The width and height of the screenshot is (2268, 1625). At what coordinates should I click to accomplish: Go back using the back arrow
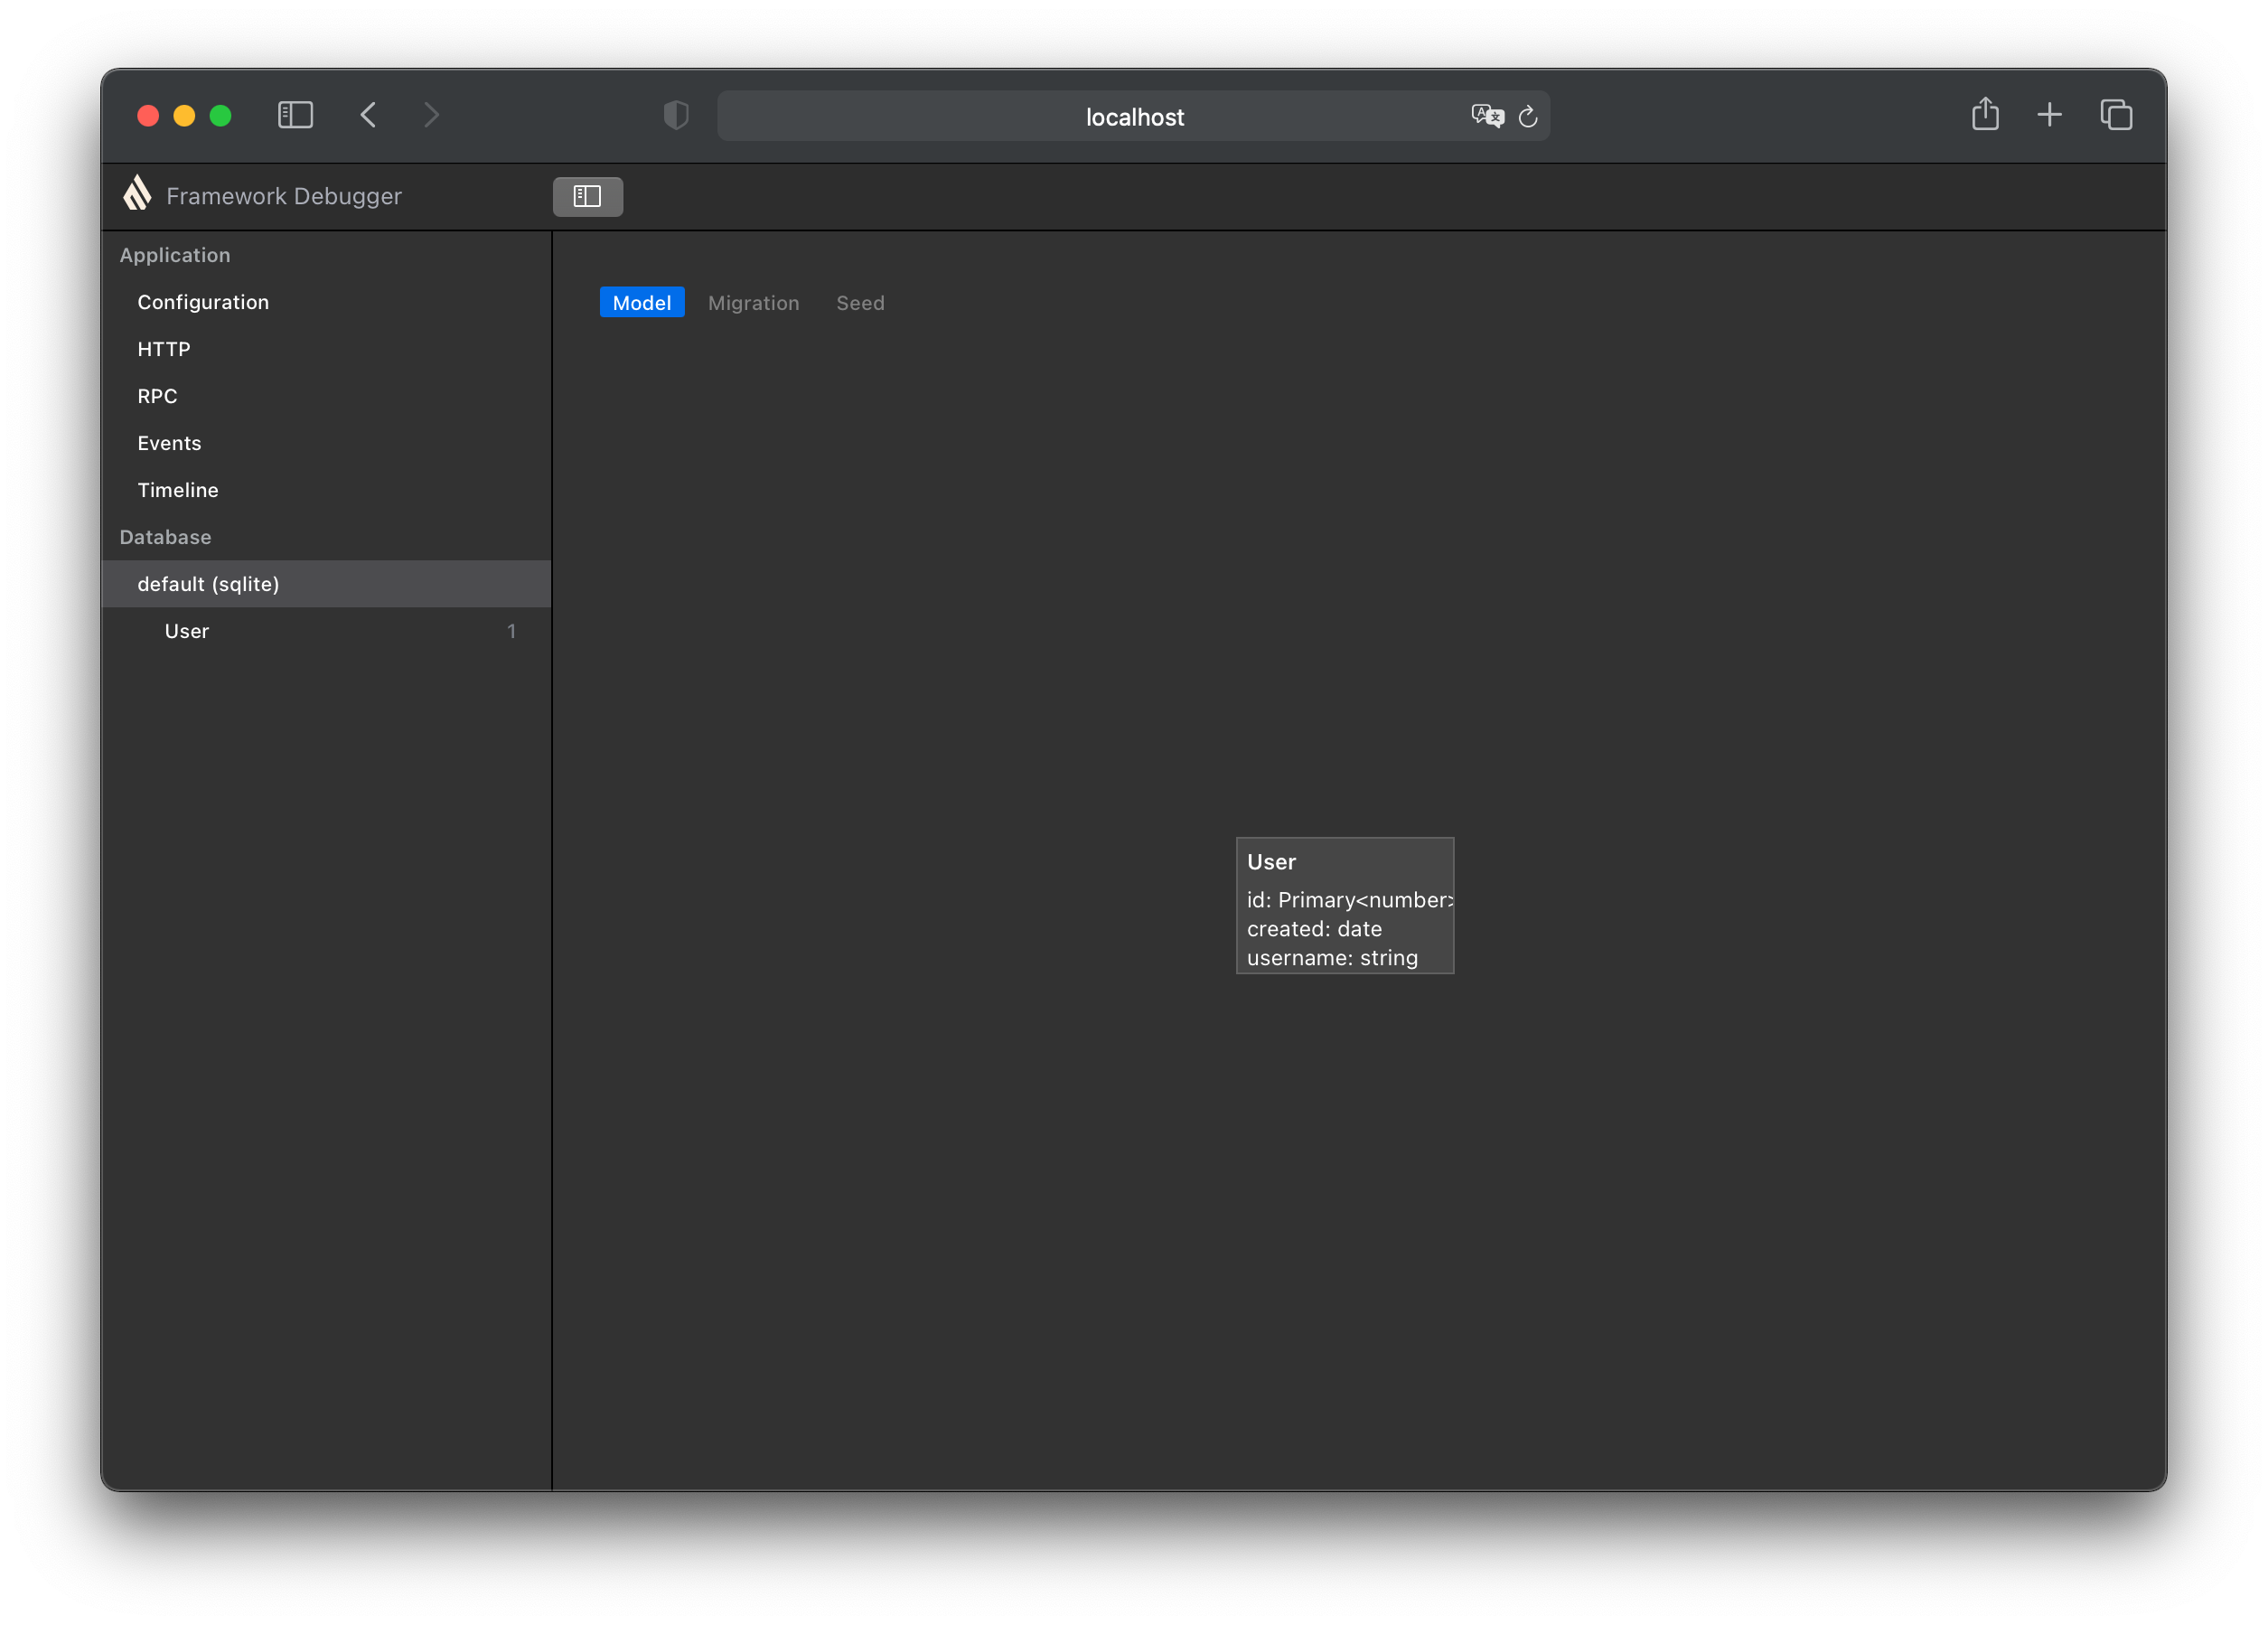pos(368,116)
